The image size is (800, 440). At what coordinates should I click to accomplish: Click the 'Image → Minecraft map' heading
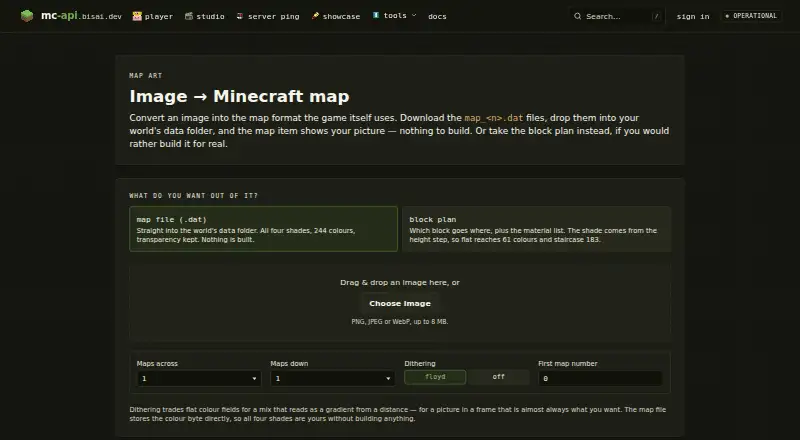(x=239, y=96)
